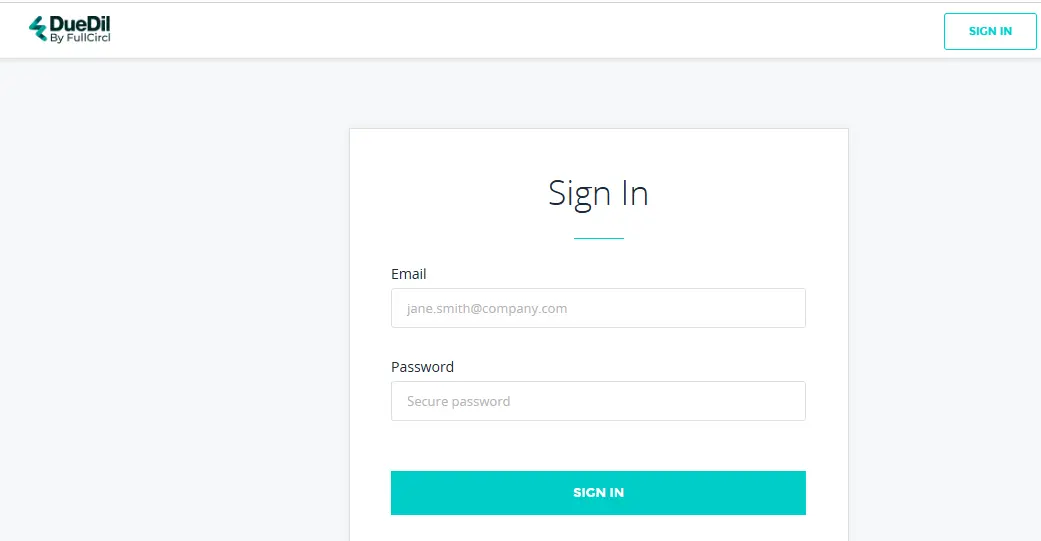Click the DueDil teal logo icon
The width and height of the screenshot is (1041, 541).
click(x=39, y=30)
